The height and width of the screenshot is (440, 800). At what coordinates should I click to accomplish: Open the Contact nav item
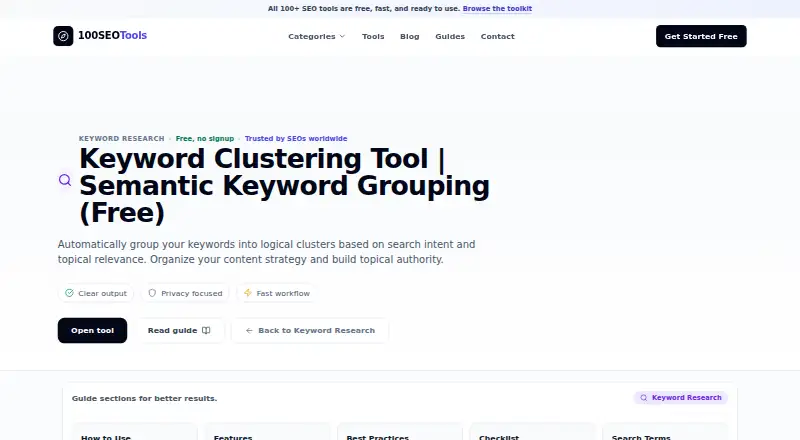tap(497, 36)
